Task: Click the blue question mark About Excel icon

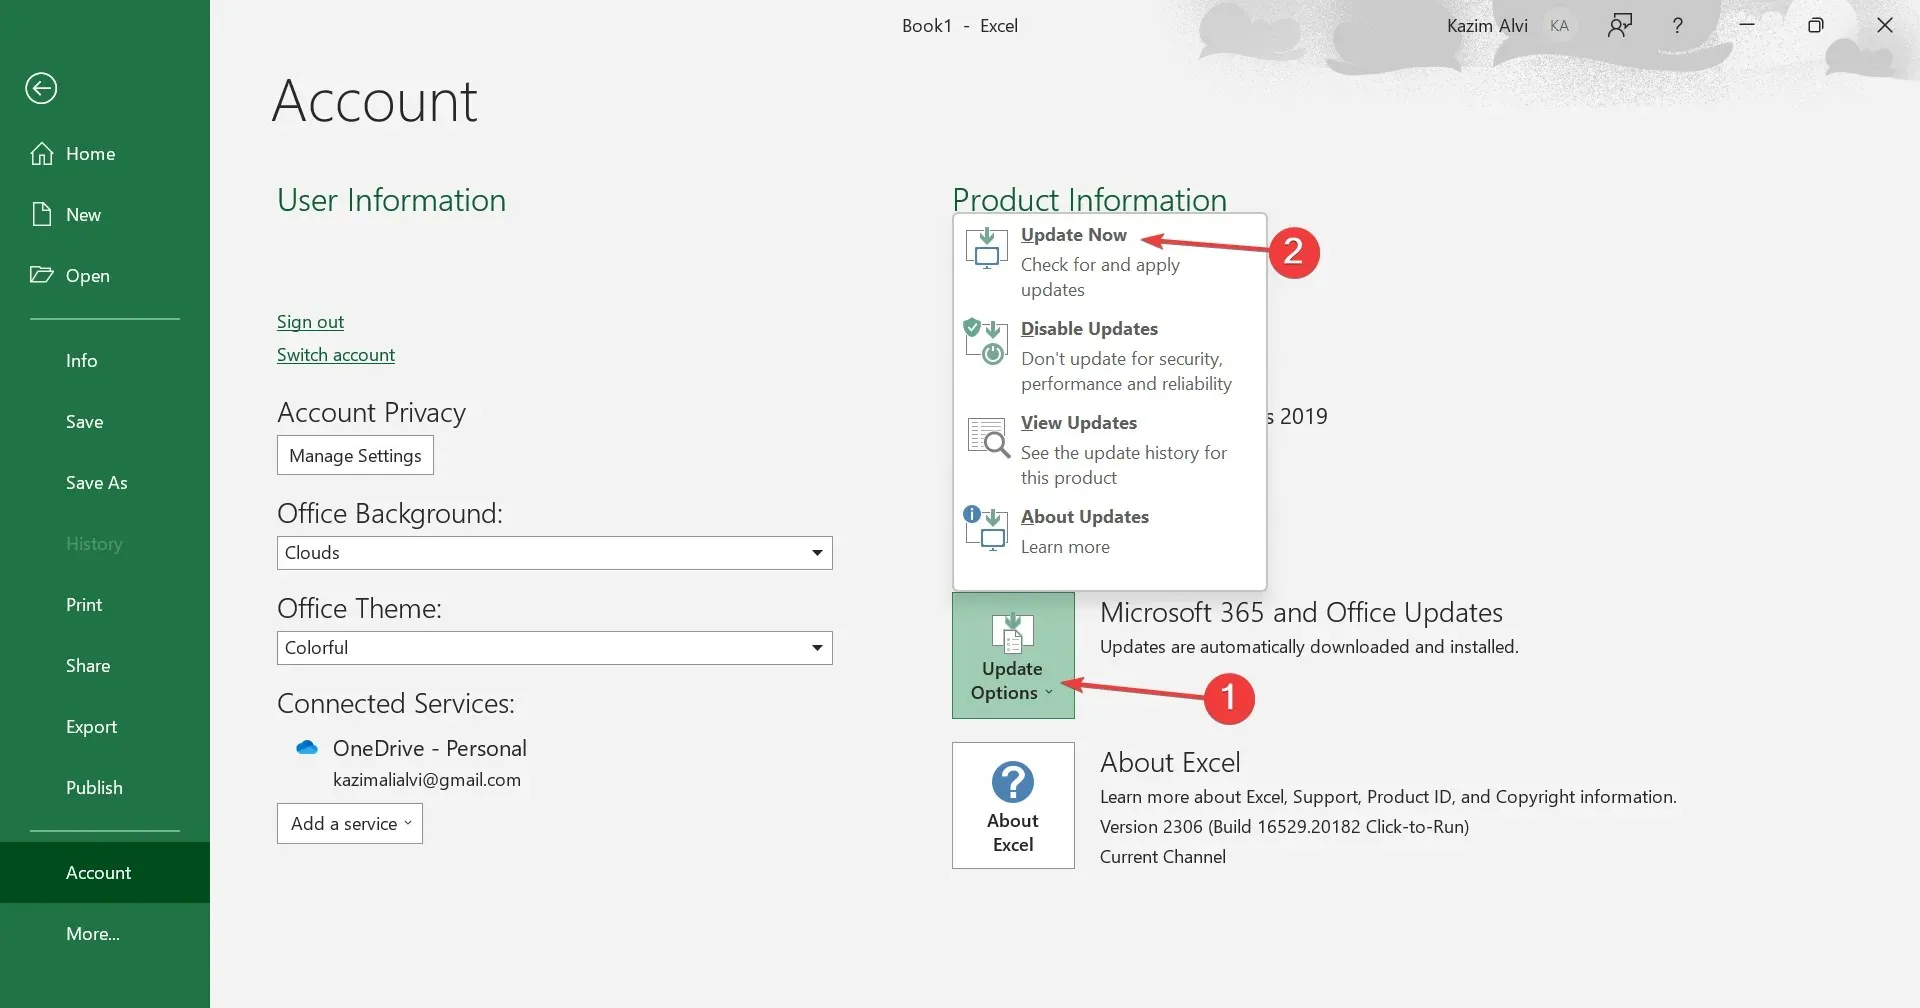Action: [1013, 782]
